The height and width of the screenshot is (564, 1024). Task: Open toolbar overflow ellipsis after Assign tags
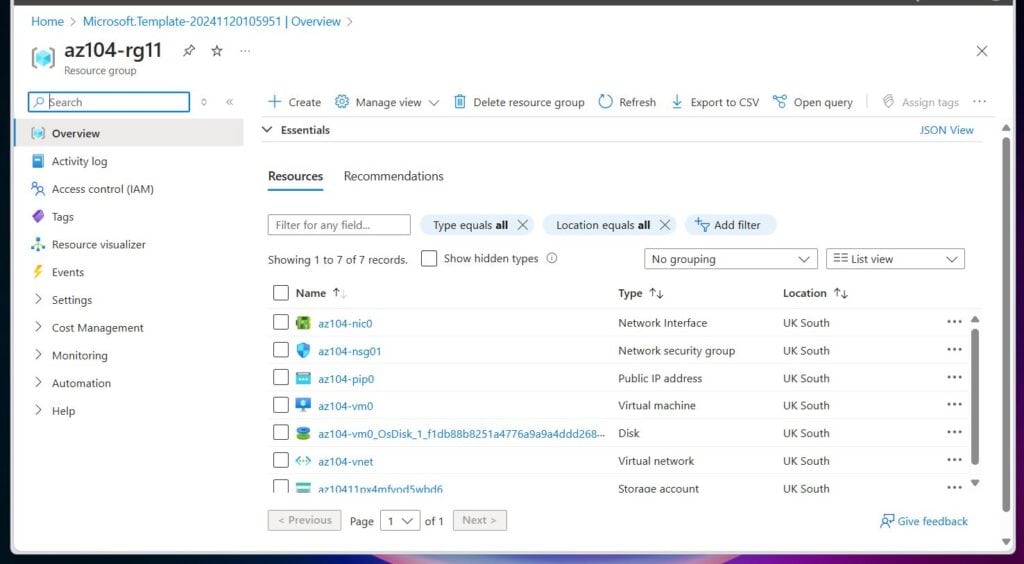(979, 101)
